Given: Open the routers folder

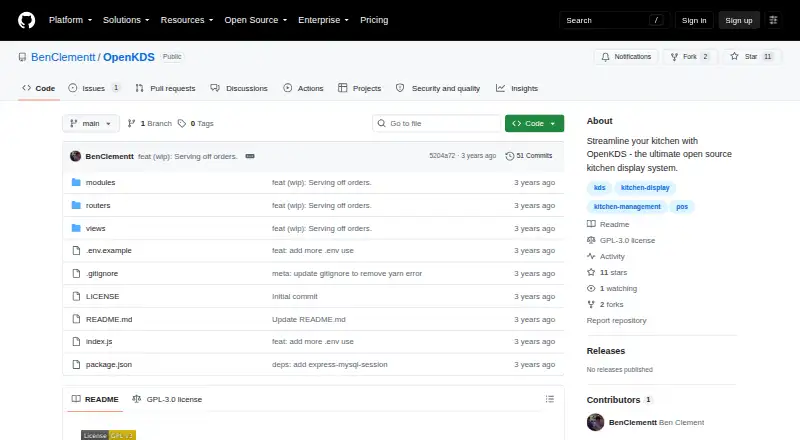Looking at the screenshot, I should 98,205.
